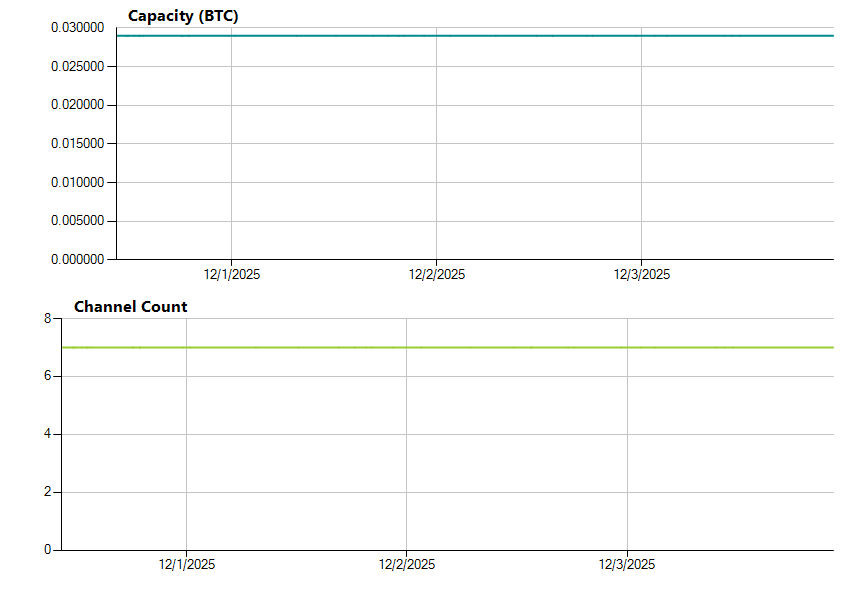The height and width of the screenshot is (600, 860).
Task: Click the 6 label on Channel Count axis
Action: (x=47, y=377)
